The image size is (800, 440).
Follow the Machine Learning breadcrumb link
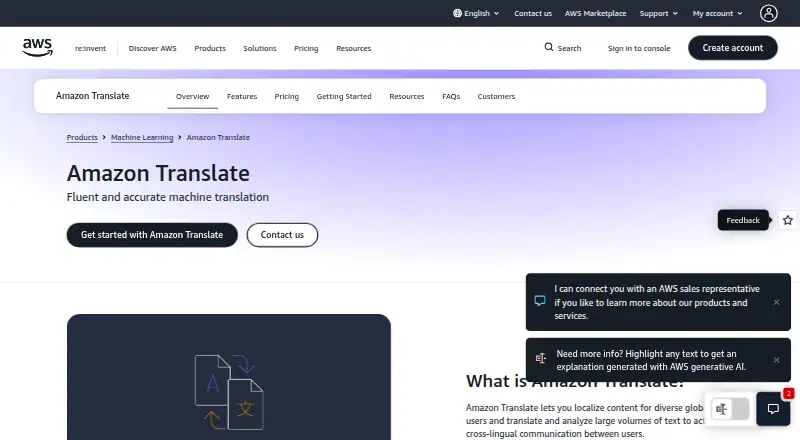click(x=142, y=137)
